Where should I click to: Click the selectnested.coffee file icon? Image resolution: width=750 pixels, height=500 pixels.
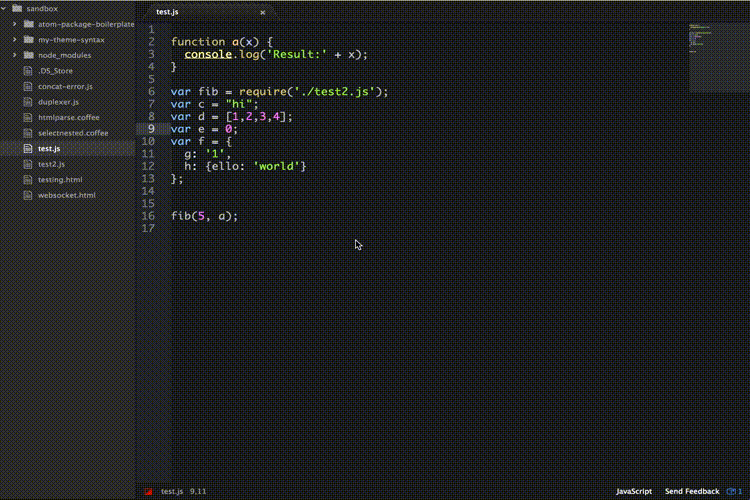(28, 133)
